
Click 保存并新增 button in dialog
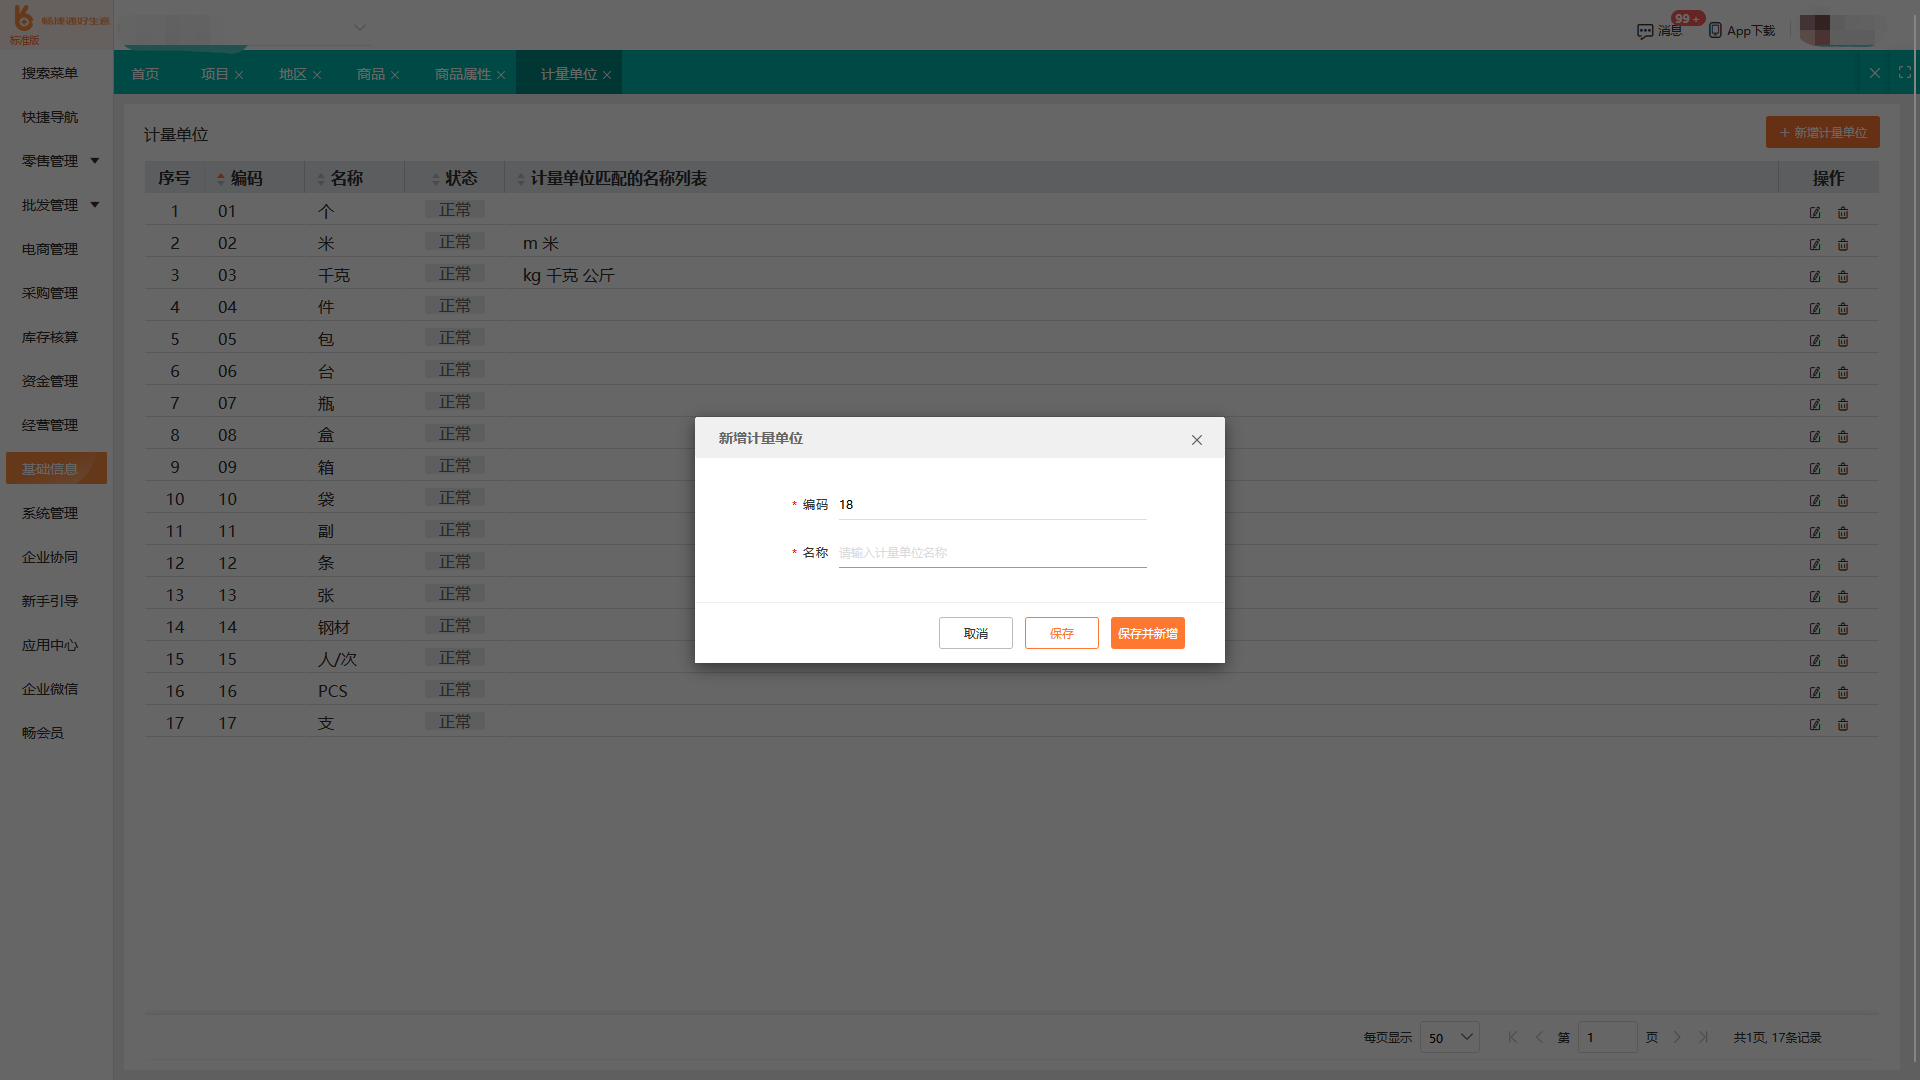(1147, 633)
